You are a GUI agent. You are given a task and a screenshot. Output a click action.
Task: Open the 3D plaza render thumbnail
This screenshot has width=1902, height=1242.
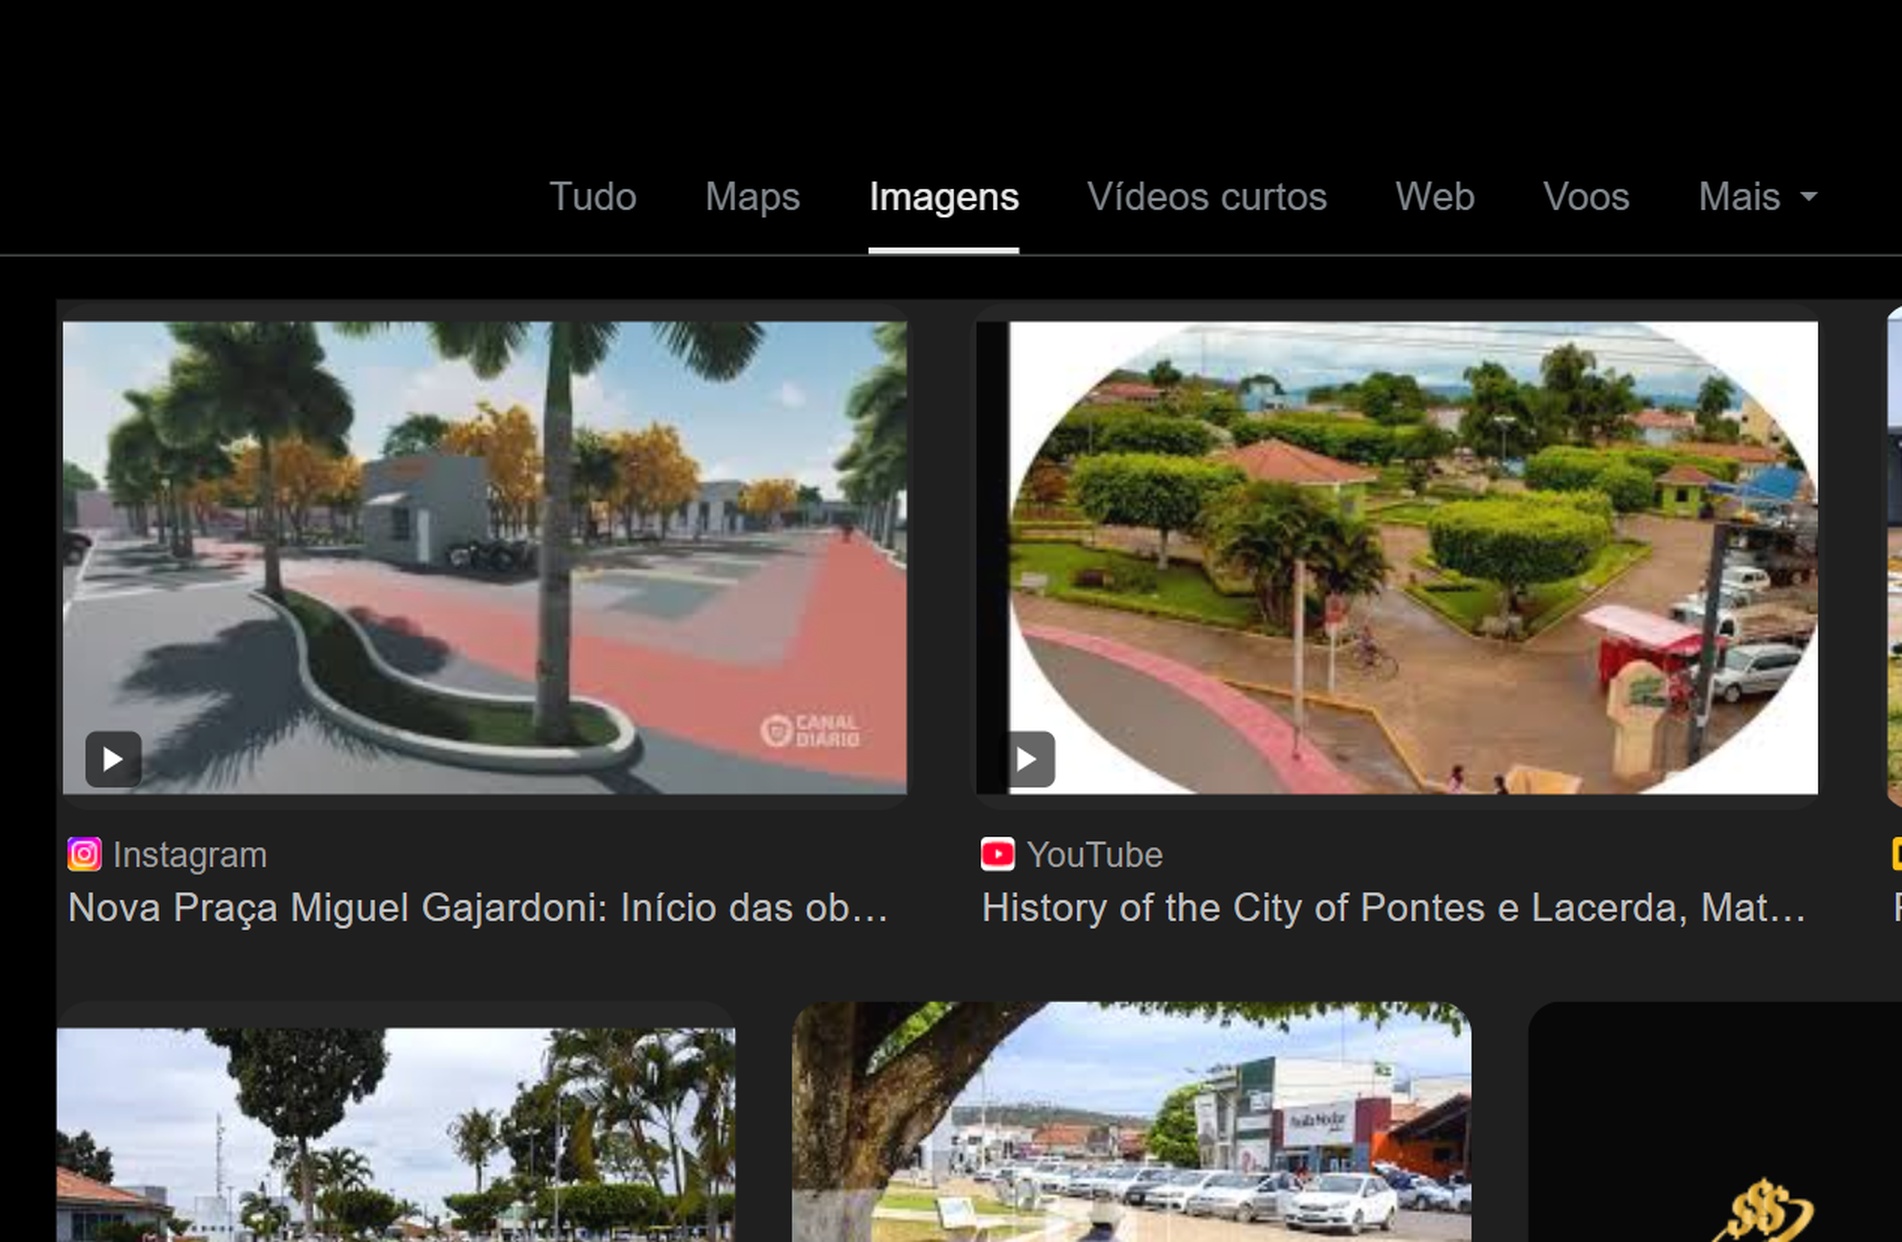485,557
